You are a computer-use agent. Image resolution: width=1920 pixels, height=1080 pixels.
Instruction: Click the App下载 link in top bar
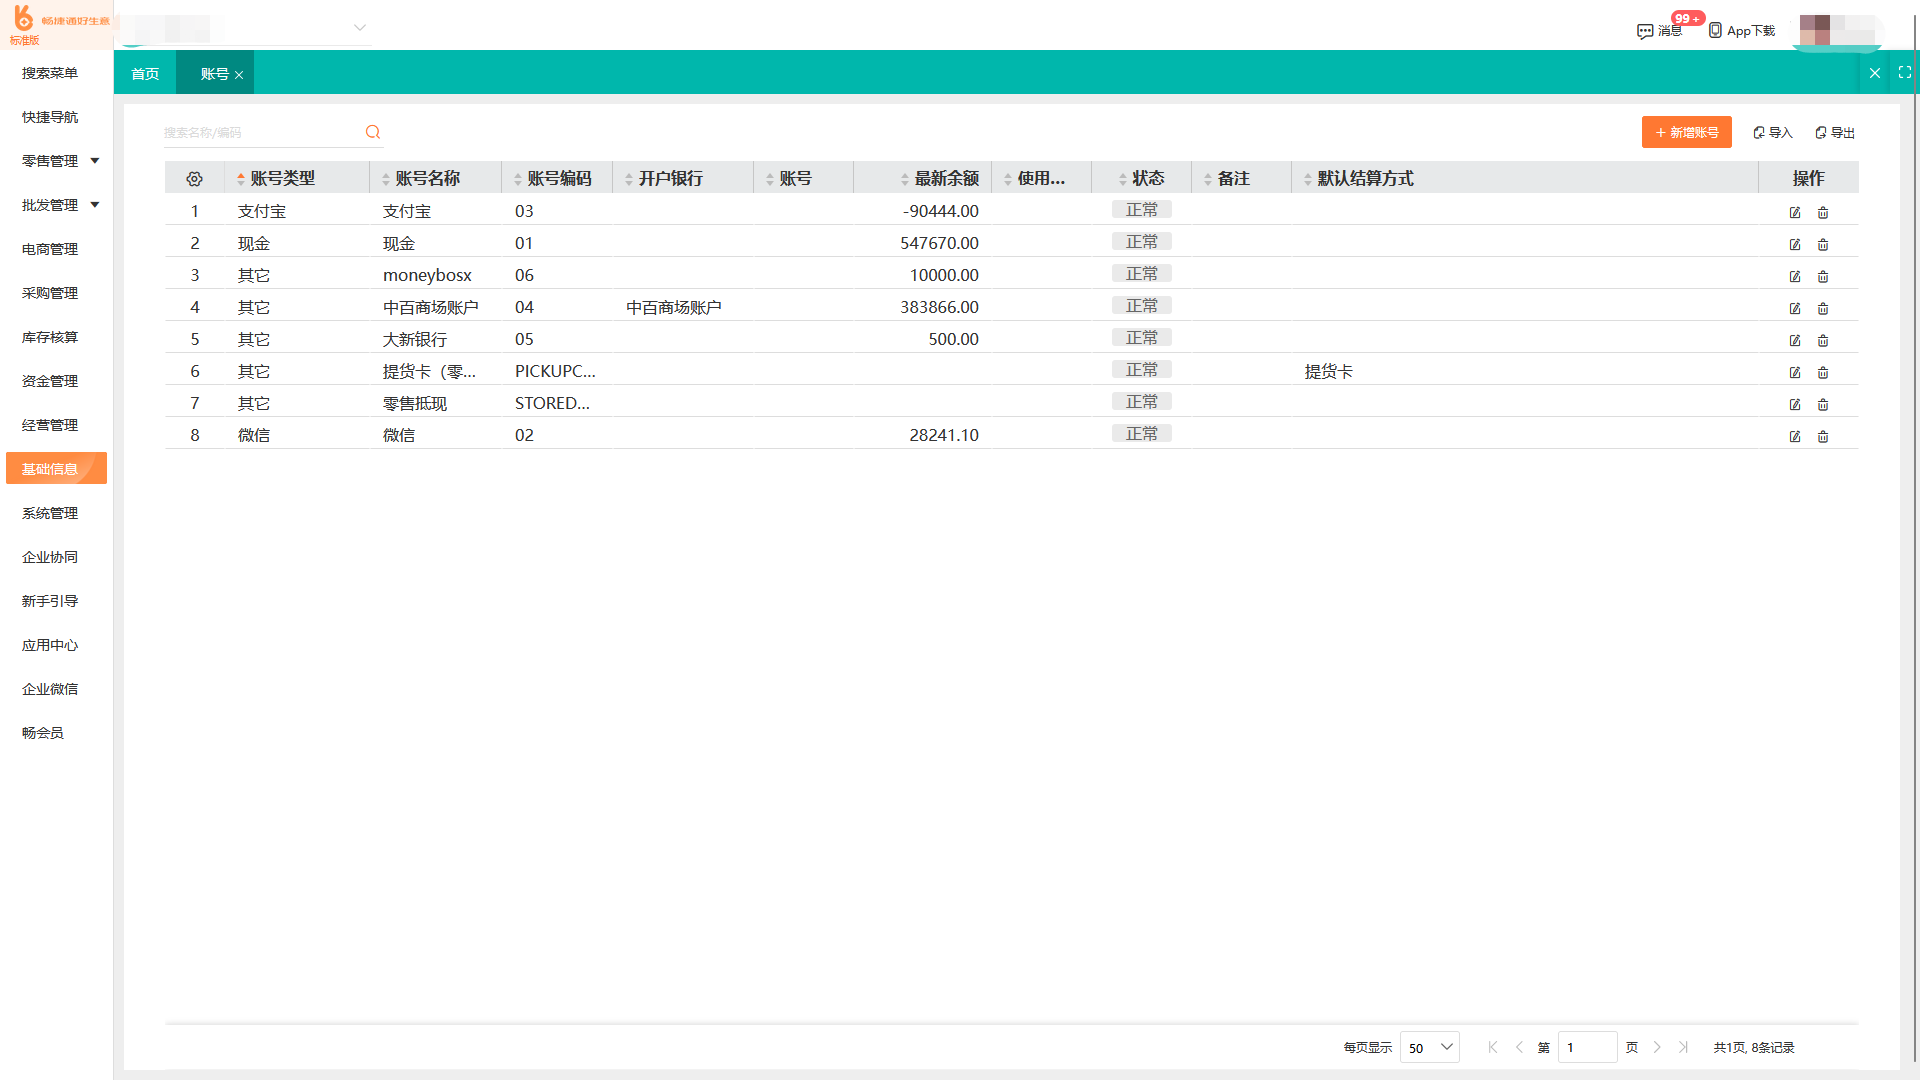click(1741, 29)
